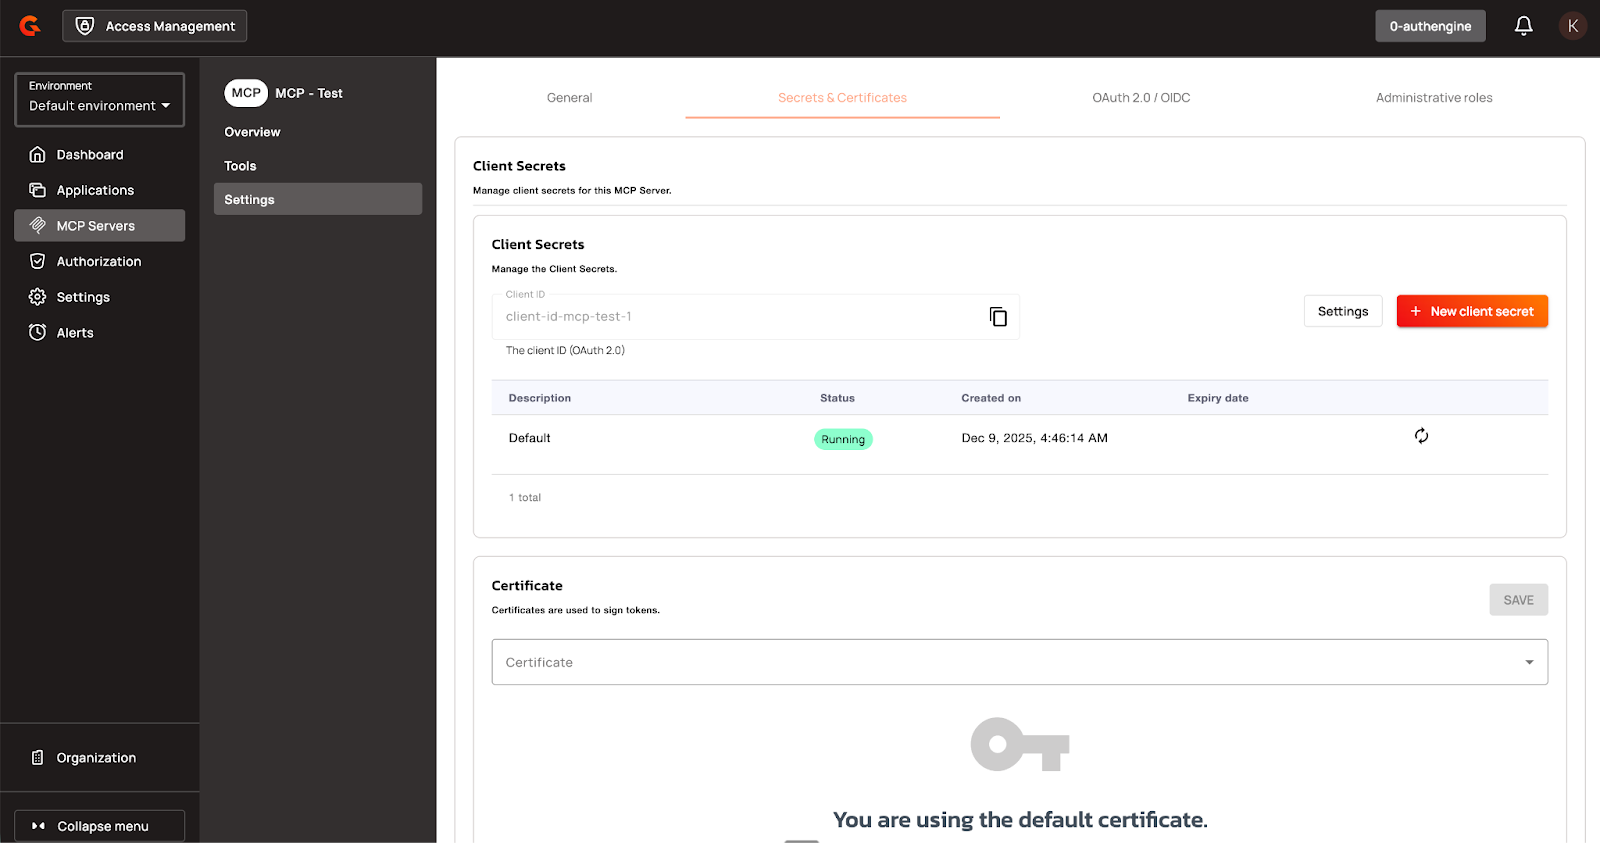Collapse the sidebar menu
The width and height of the screenshot is (1600, 843).
coord(100,826)
